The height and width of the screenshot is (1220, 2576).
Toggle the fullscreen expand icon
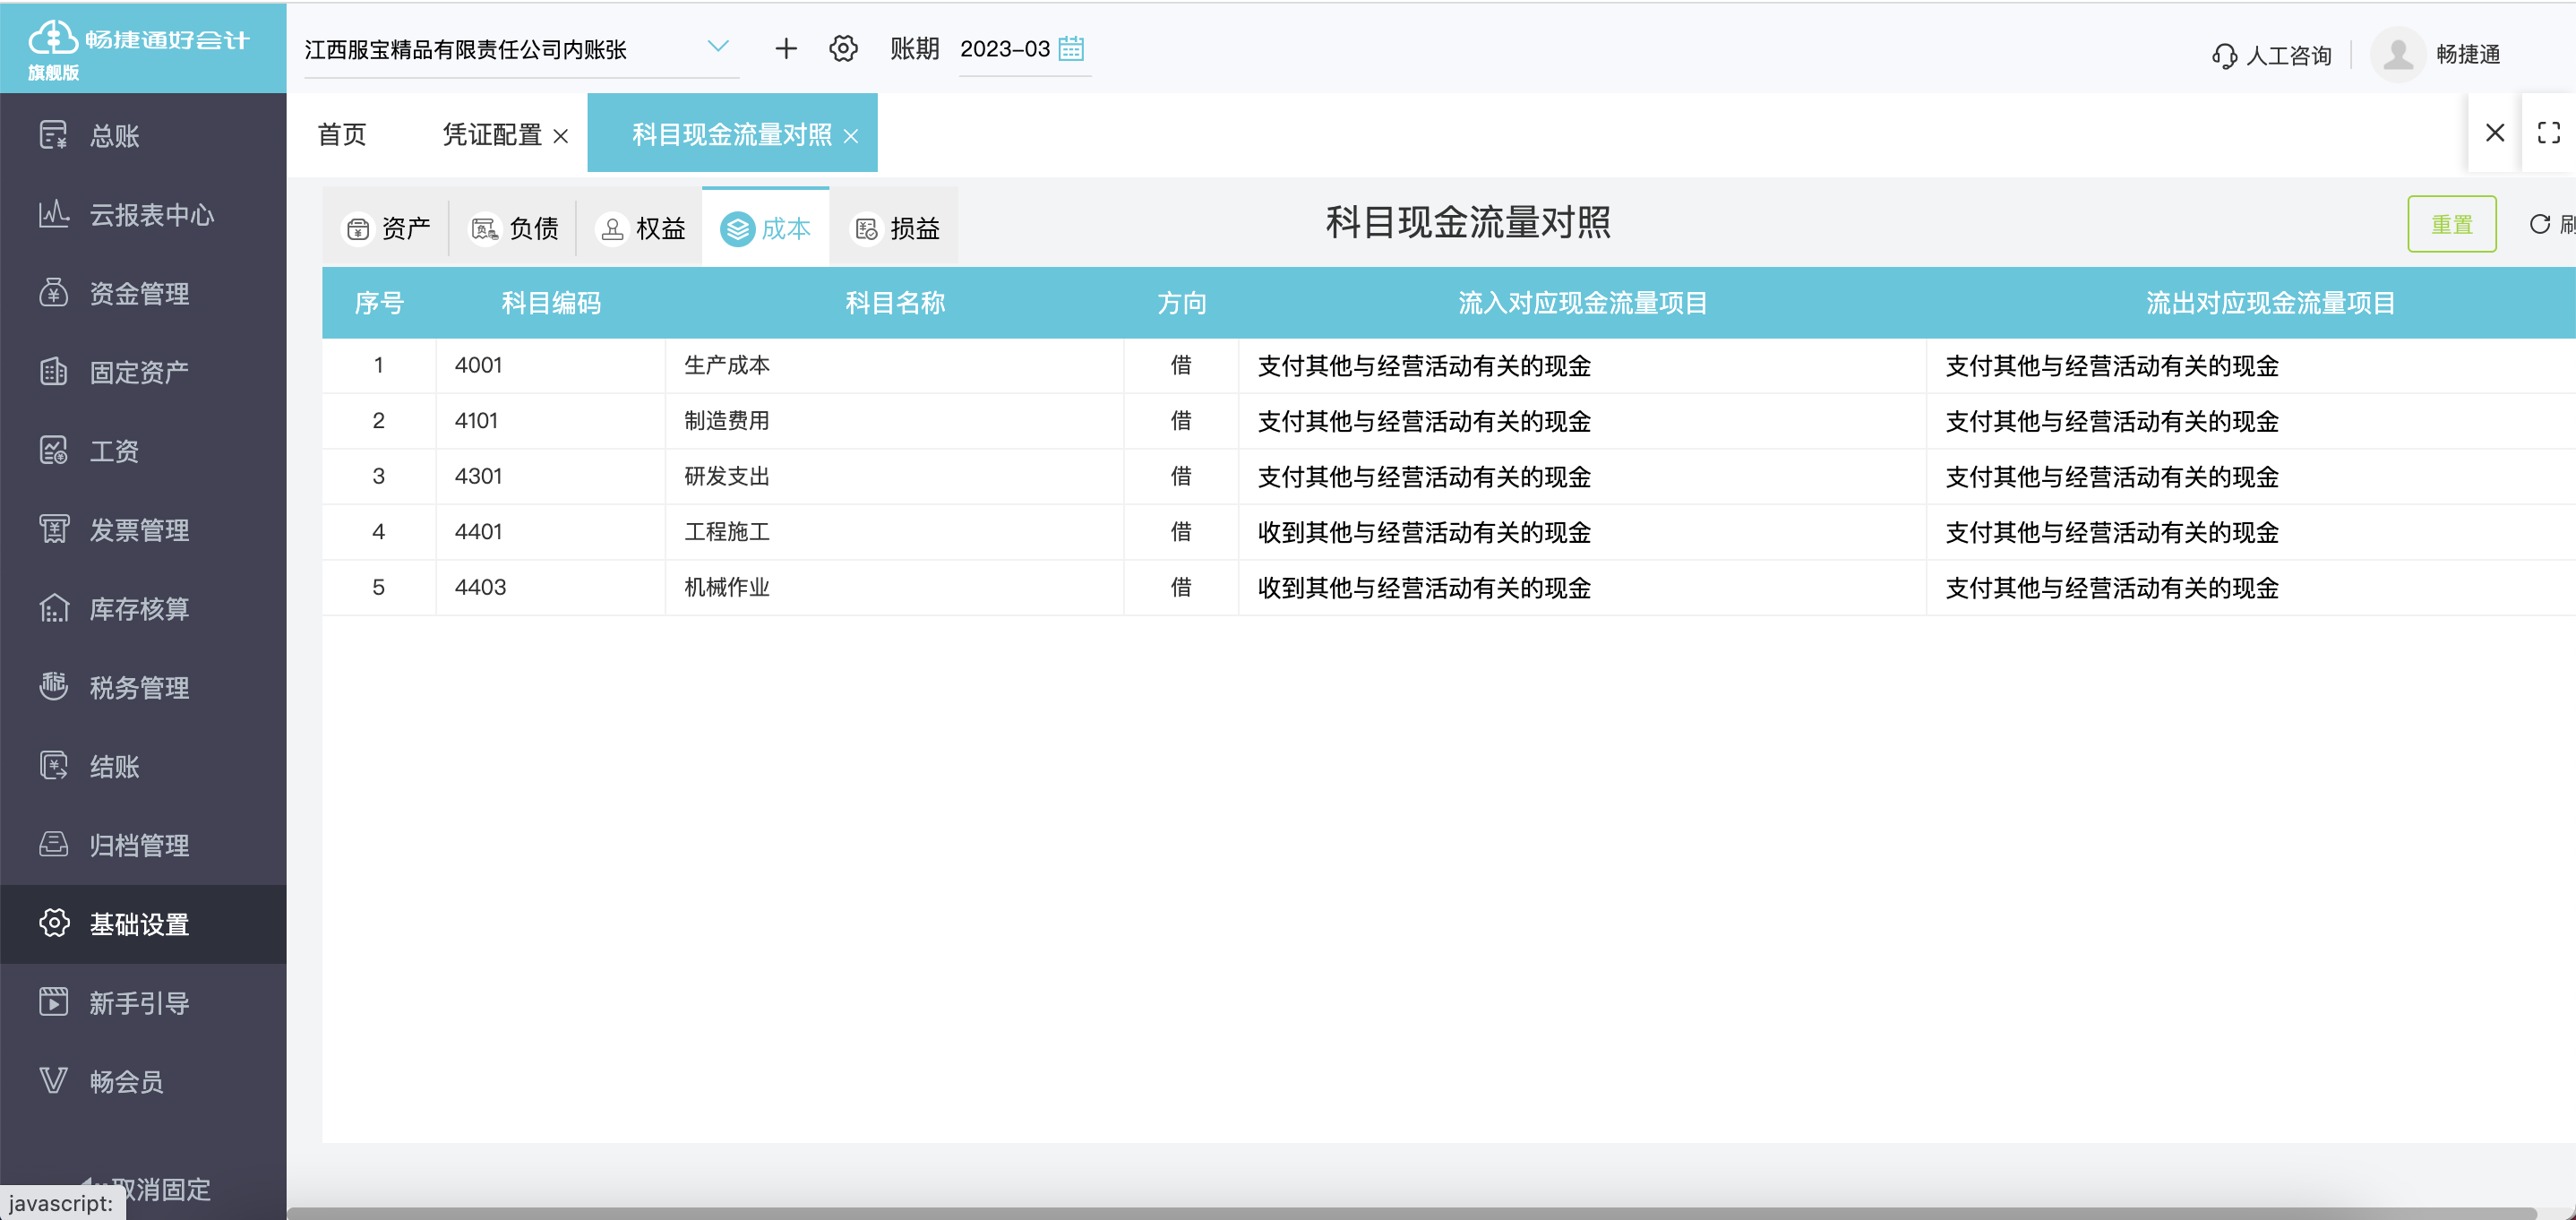click(x=2548, y=133)
